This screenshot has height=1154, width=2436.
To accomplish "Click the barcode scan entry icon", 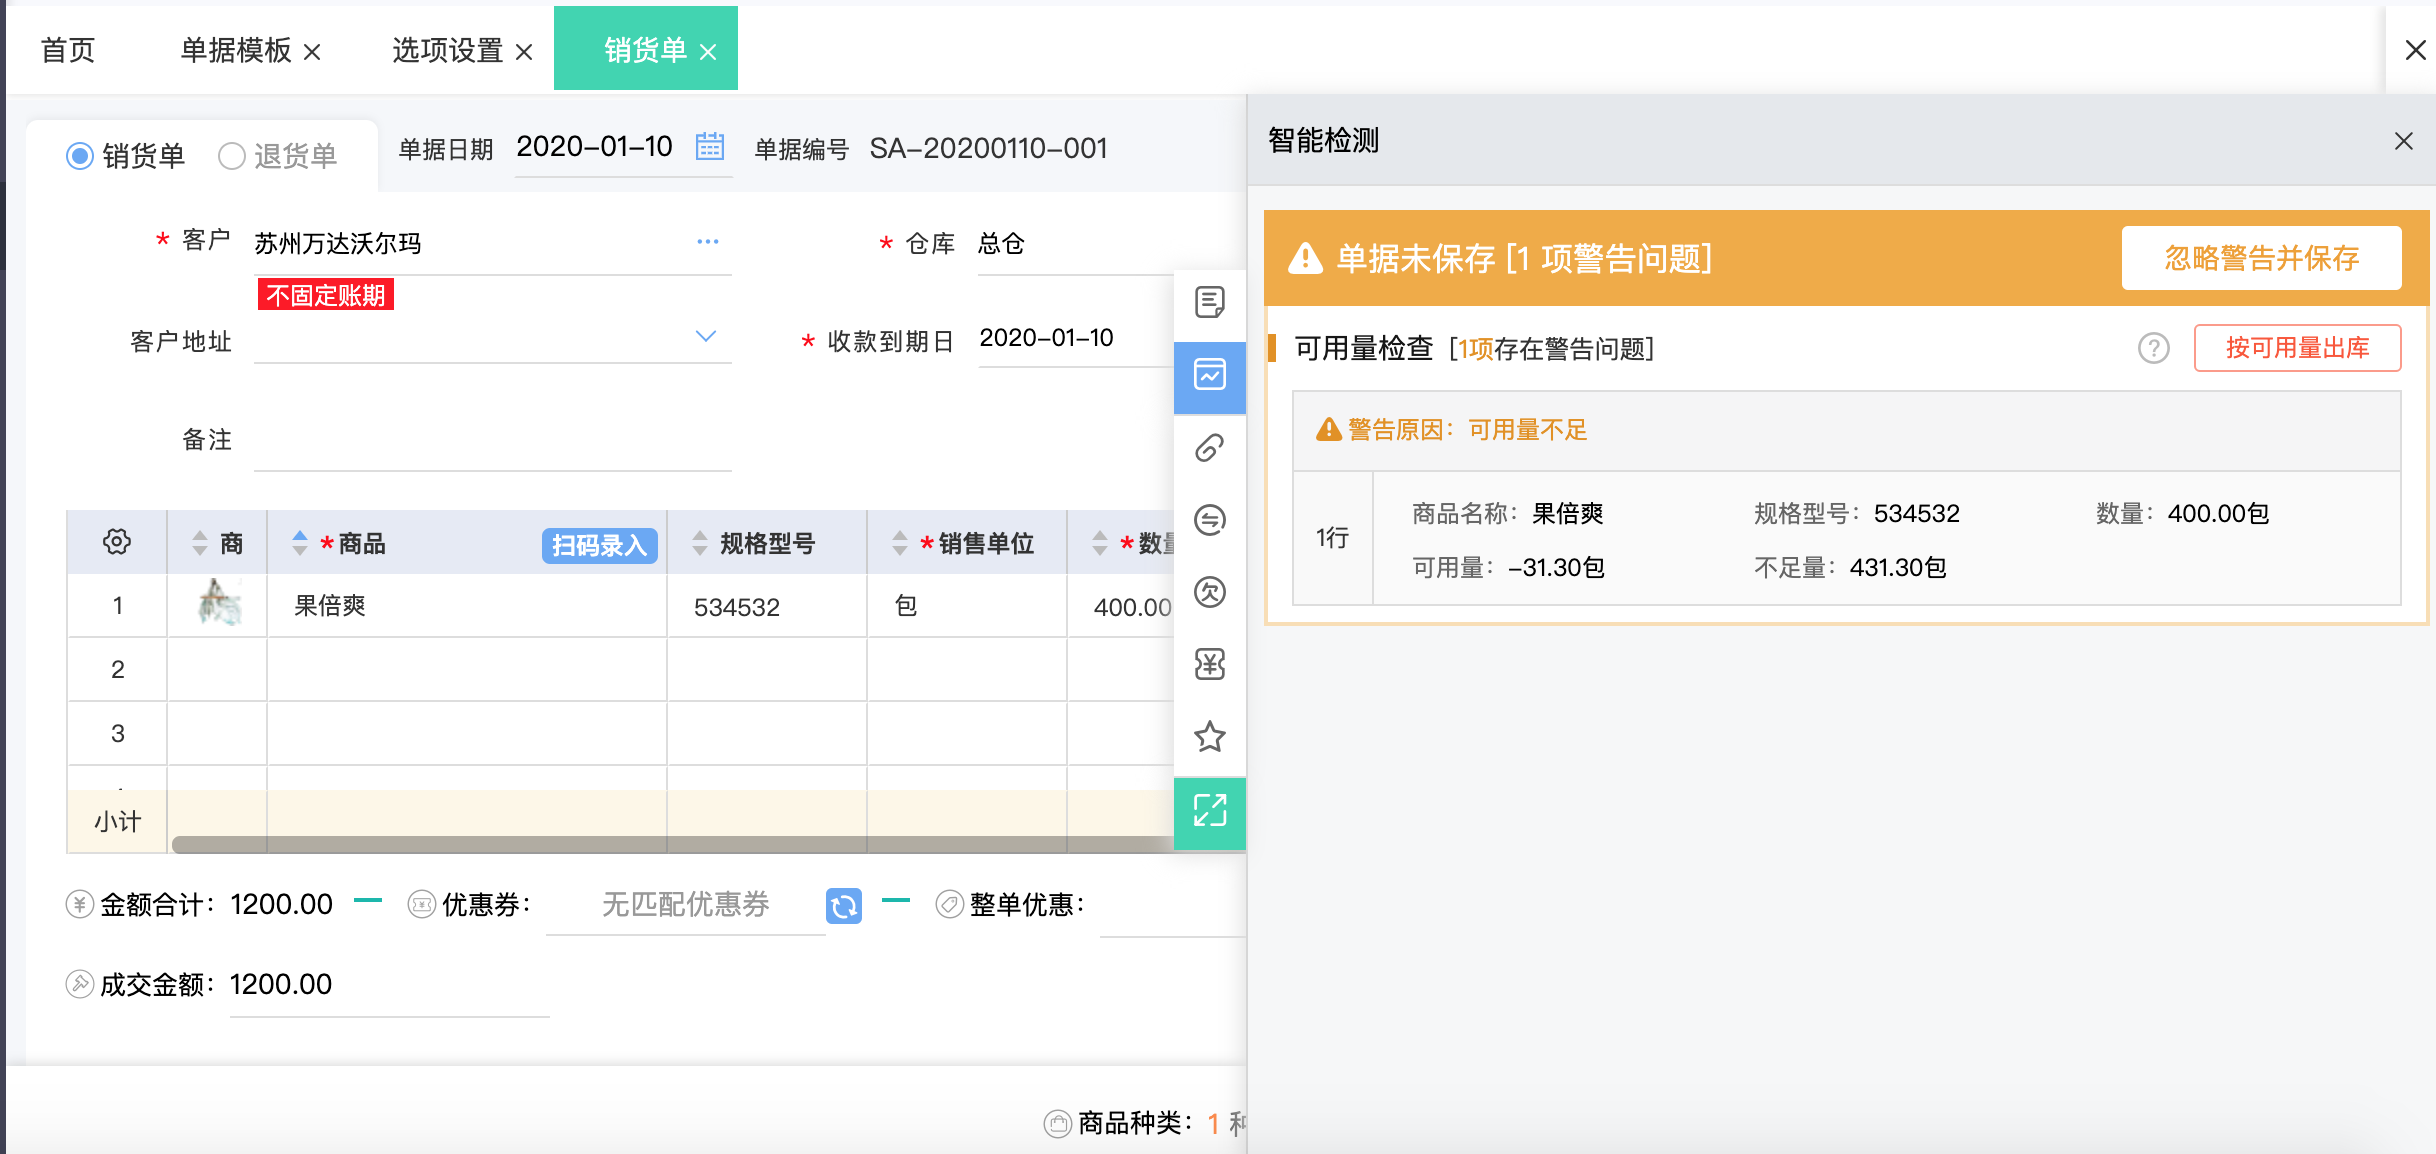I will [593, 544].
